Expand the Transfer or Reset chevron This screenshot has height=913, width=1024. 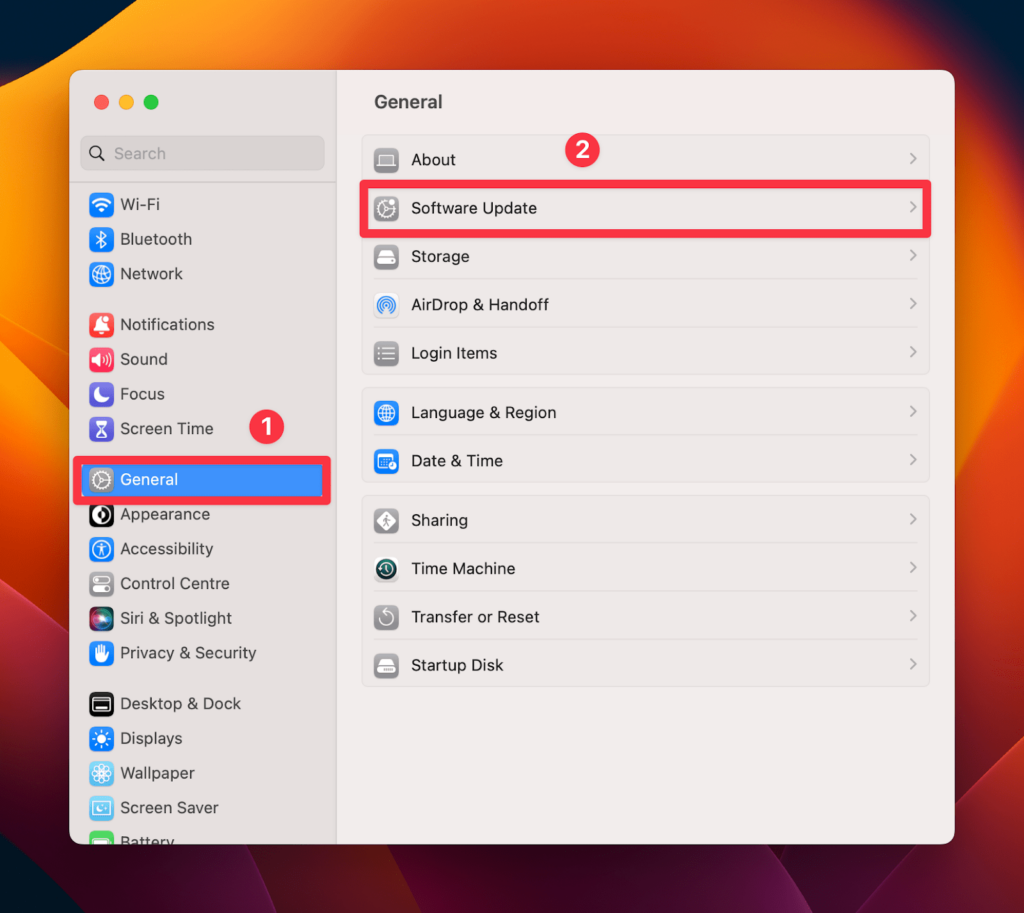tap(913, 616)
